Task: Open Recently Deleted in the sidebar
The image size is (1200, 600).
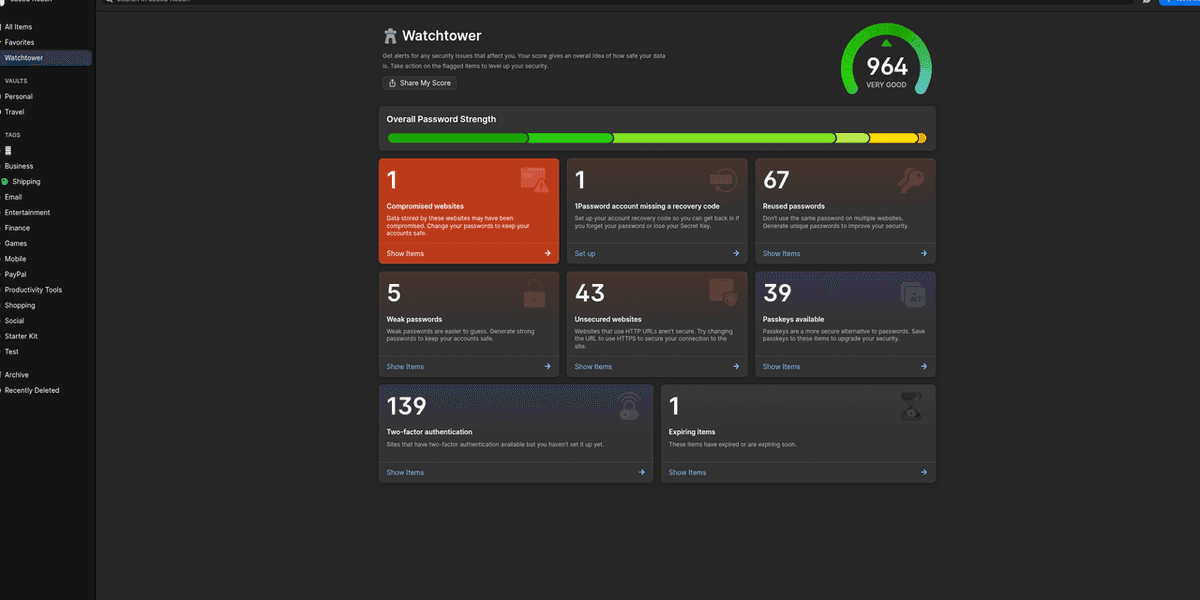Action: tap(32, 391)
